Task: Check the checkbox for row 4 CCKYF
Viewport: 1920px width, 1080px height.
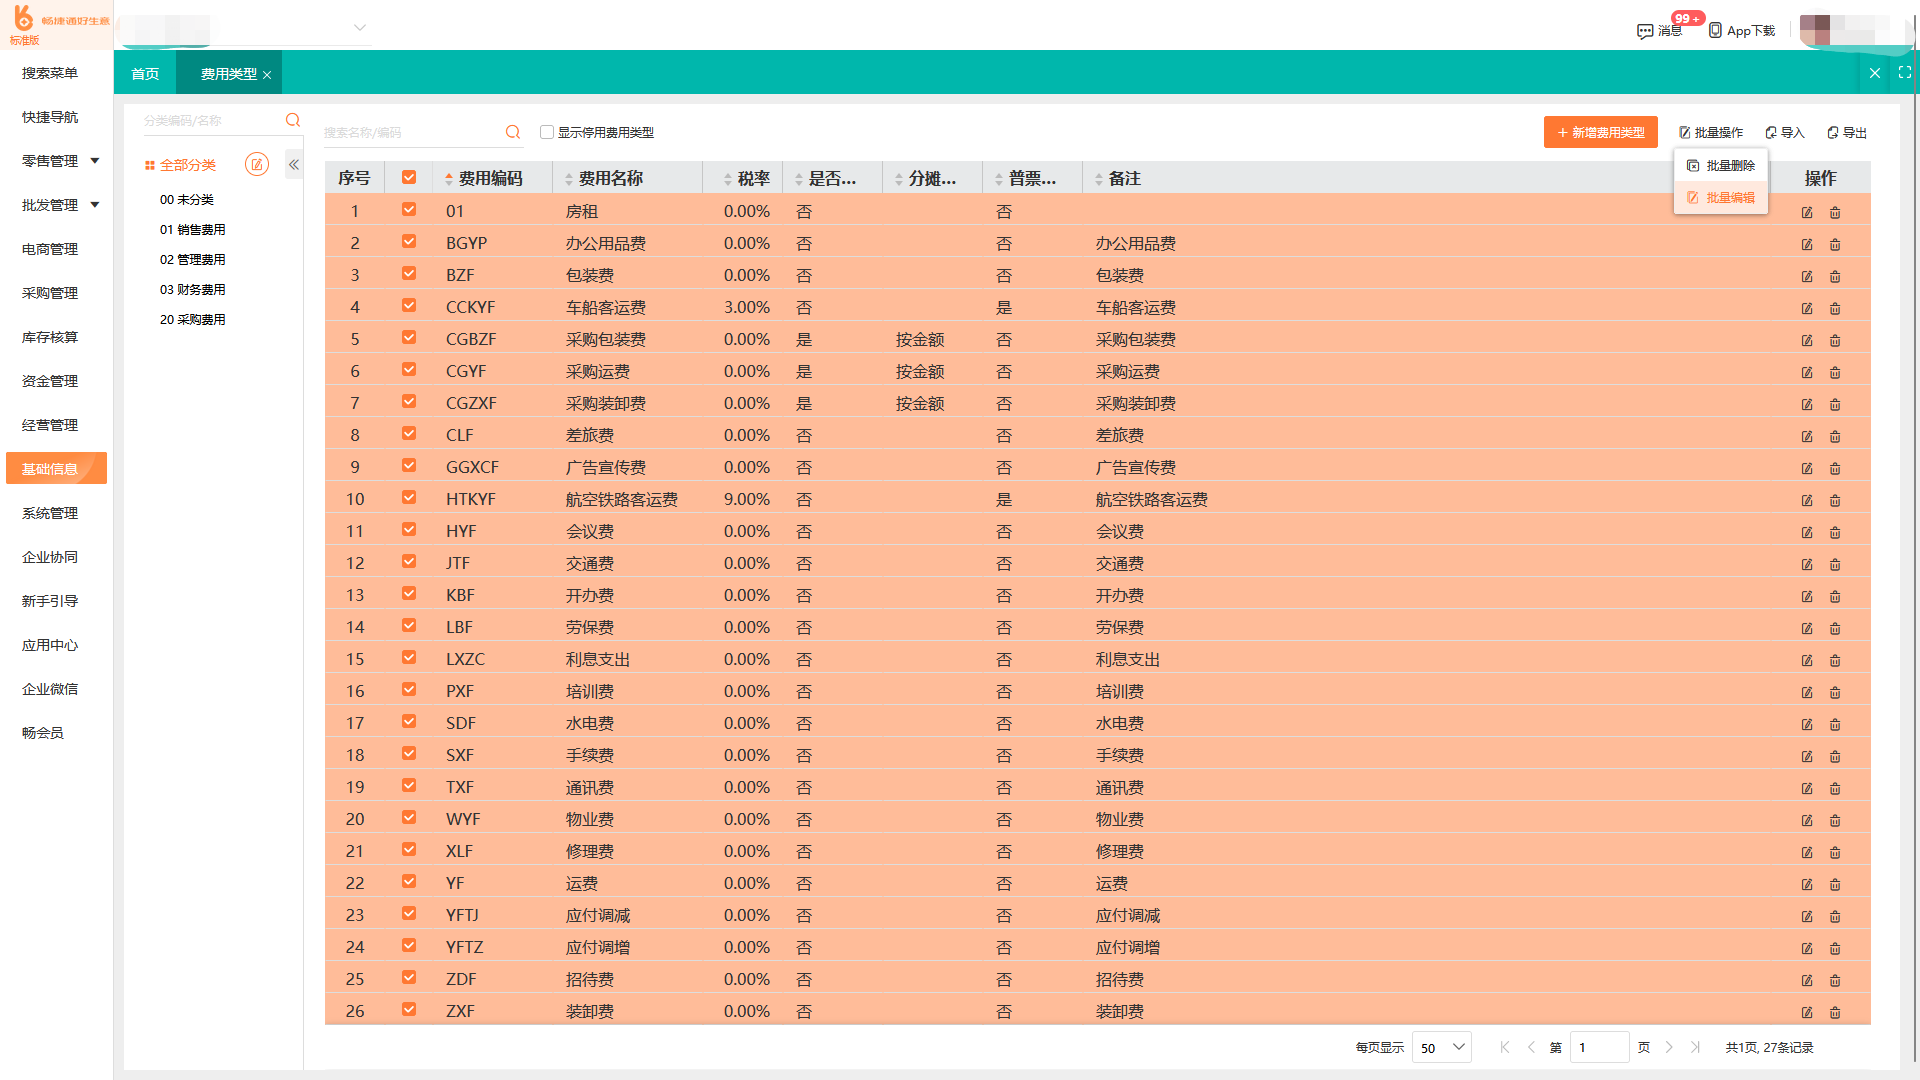Action: [410, 306]
